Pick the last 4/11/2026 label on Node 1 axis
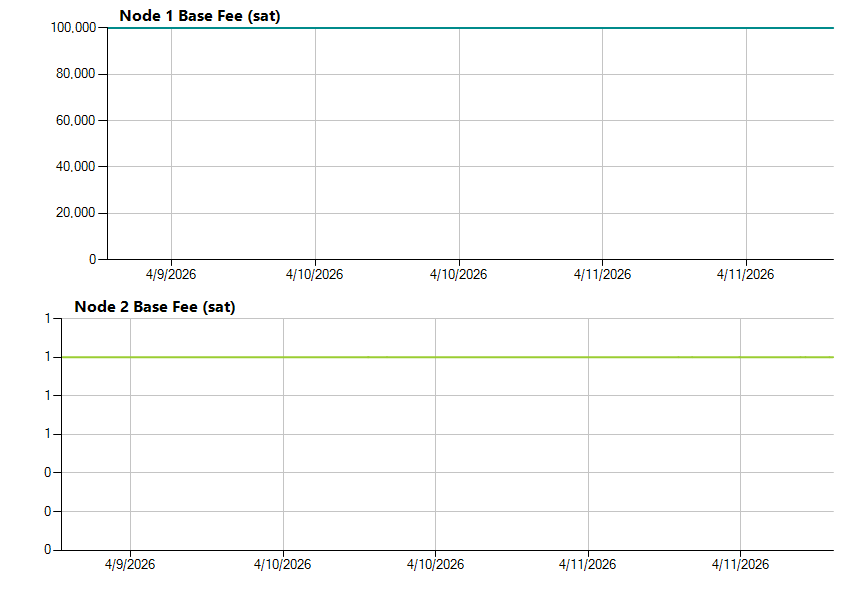 745,274
